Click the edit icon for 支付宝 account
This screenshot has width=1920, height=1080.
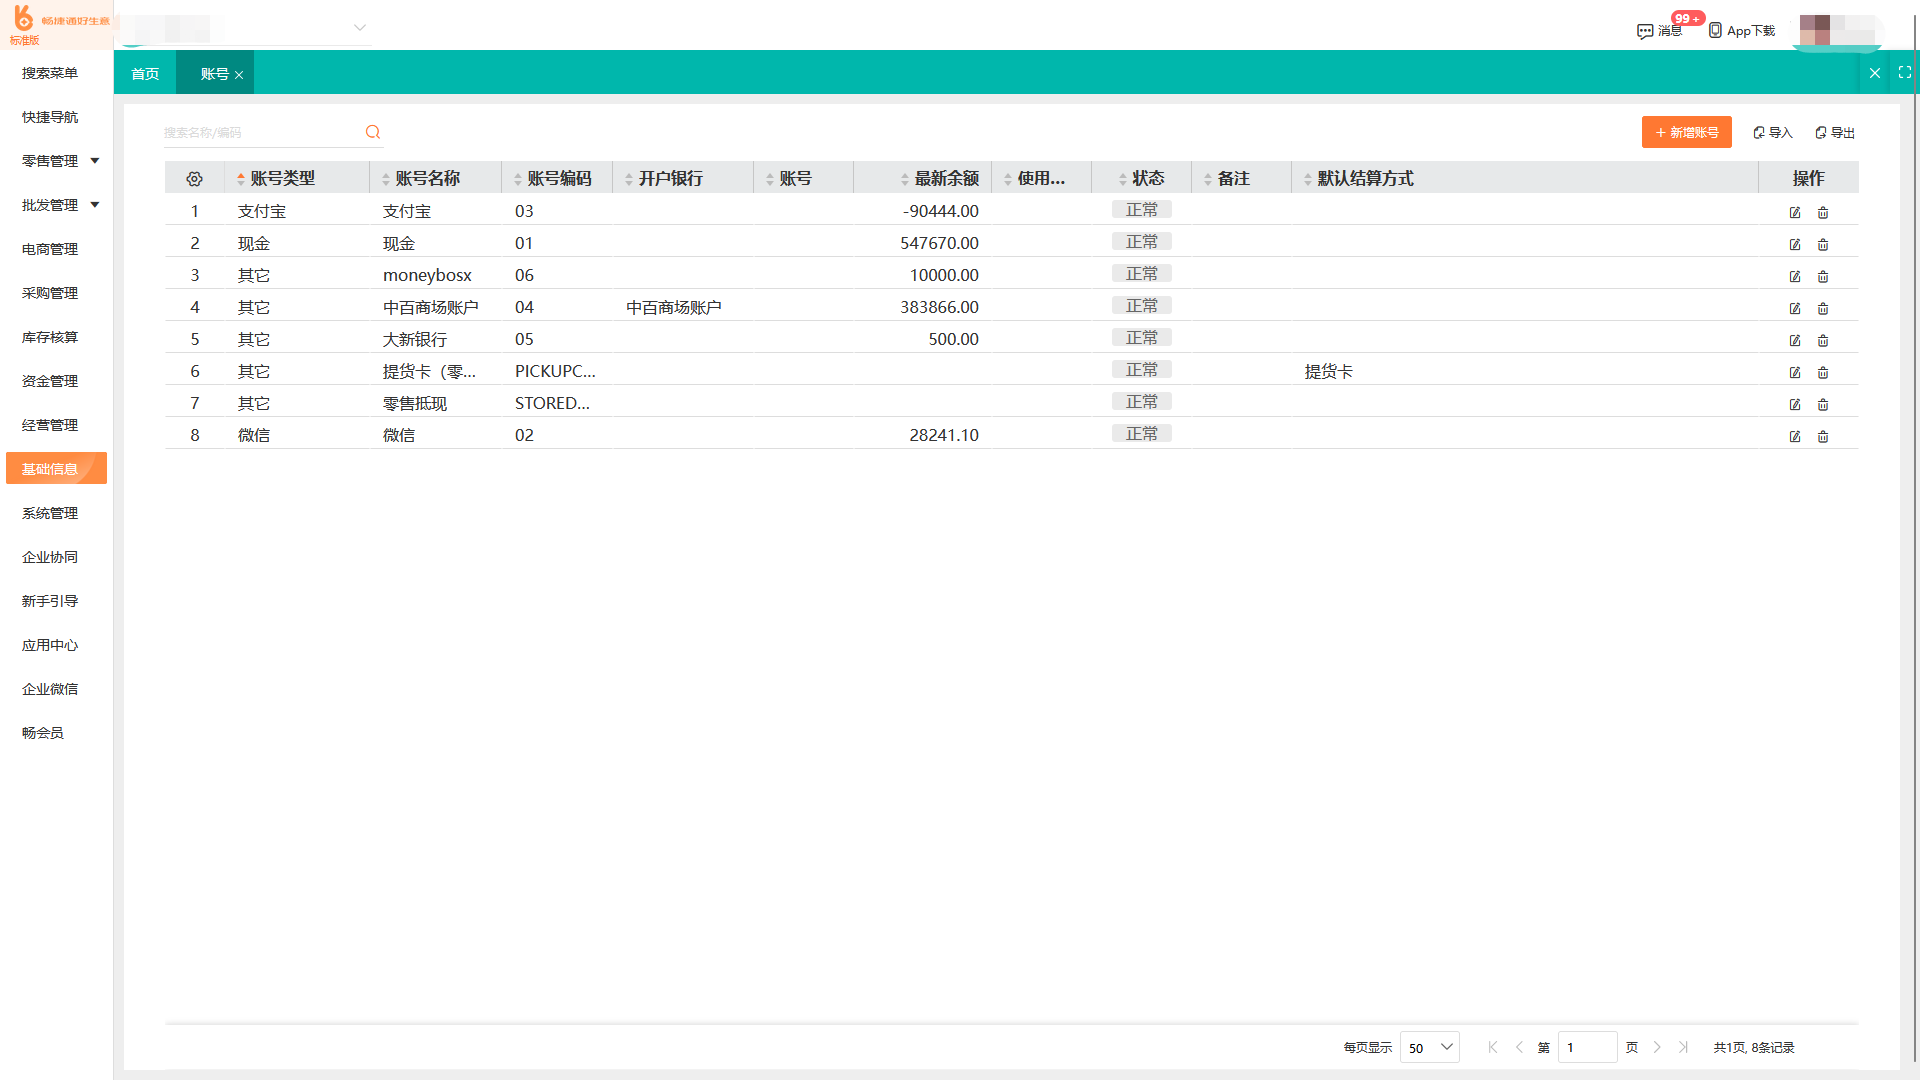(x=1795, y=211)
